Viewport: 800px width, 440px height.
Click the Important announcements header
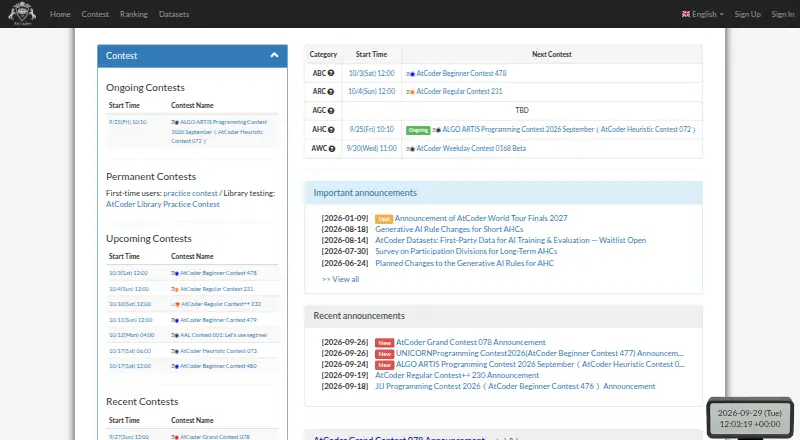point(503,193)
